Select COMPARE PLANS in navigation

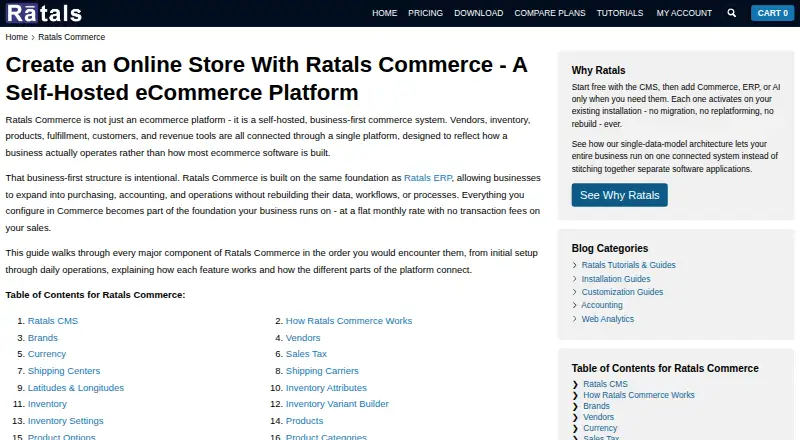[x=549, y=13]
